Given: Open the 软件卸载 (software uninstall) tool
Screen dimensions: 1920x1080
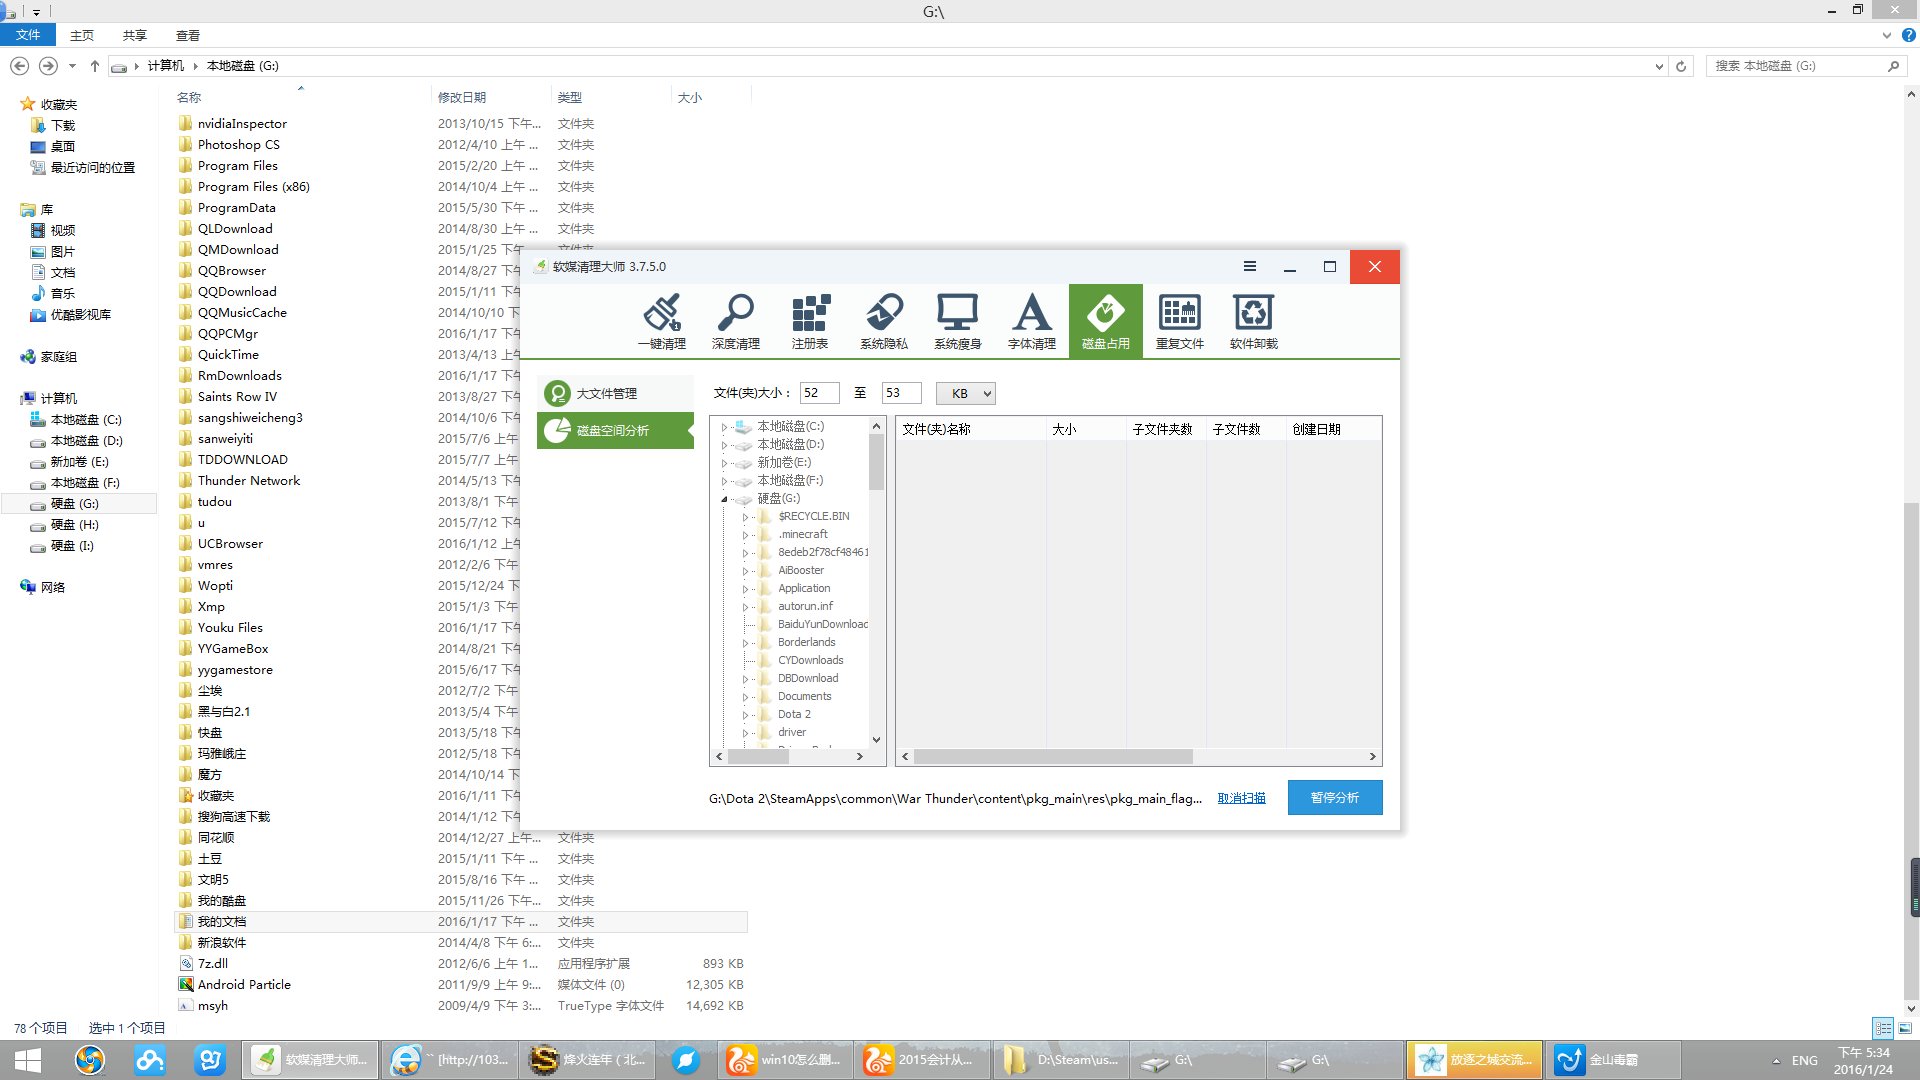Looking at the screenshot, I should 1253,320.
